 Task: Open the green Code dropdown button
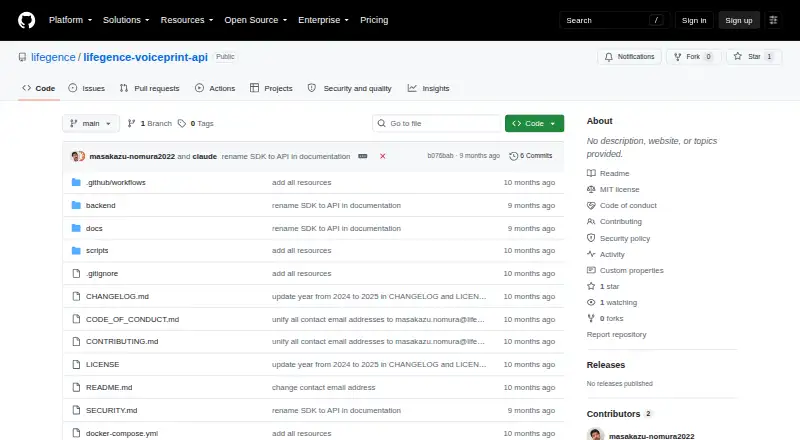point(534,124)
